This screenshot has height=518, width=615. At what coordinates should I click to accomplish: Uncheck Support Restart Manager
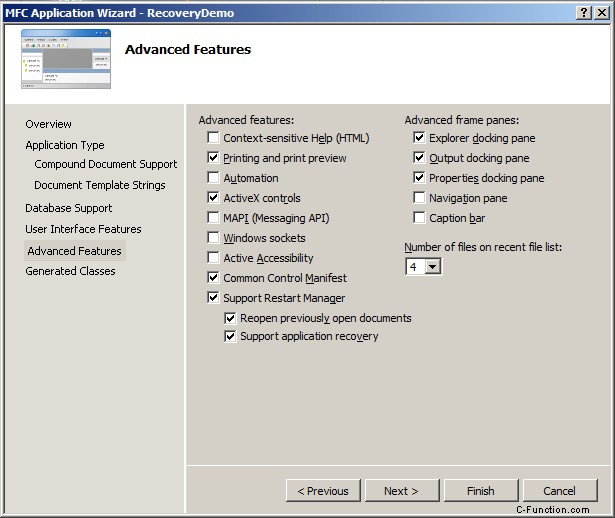pyautogui.click(x=213, y=298)
